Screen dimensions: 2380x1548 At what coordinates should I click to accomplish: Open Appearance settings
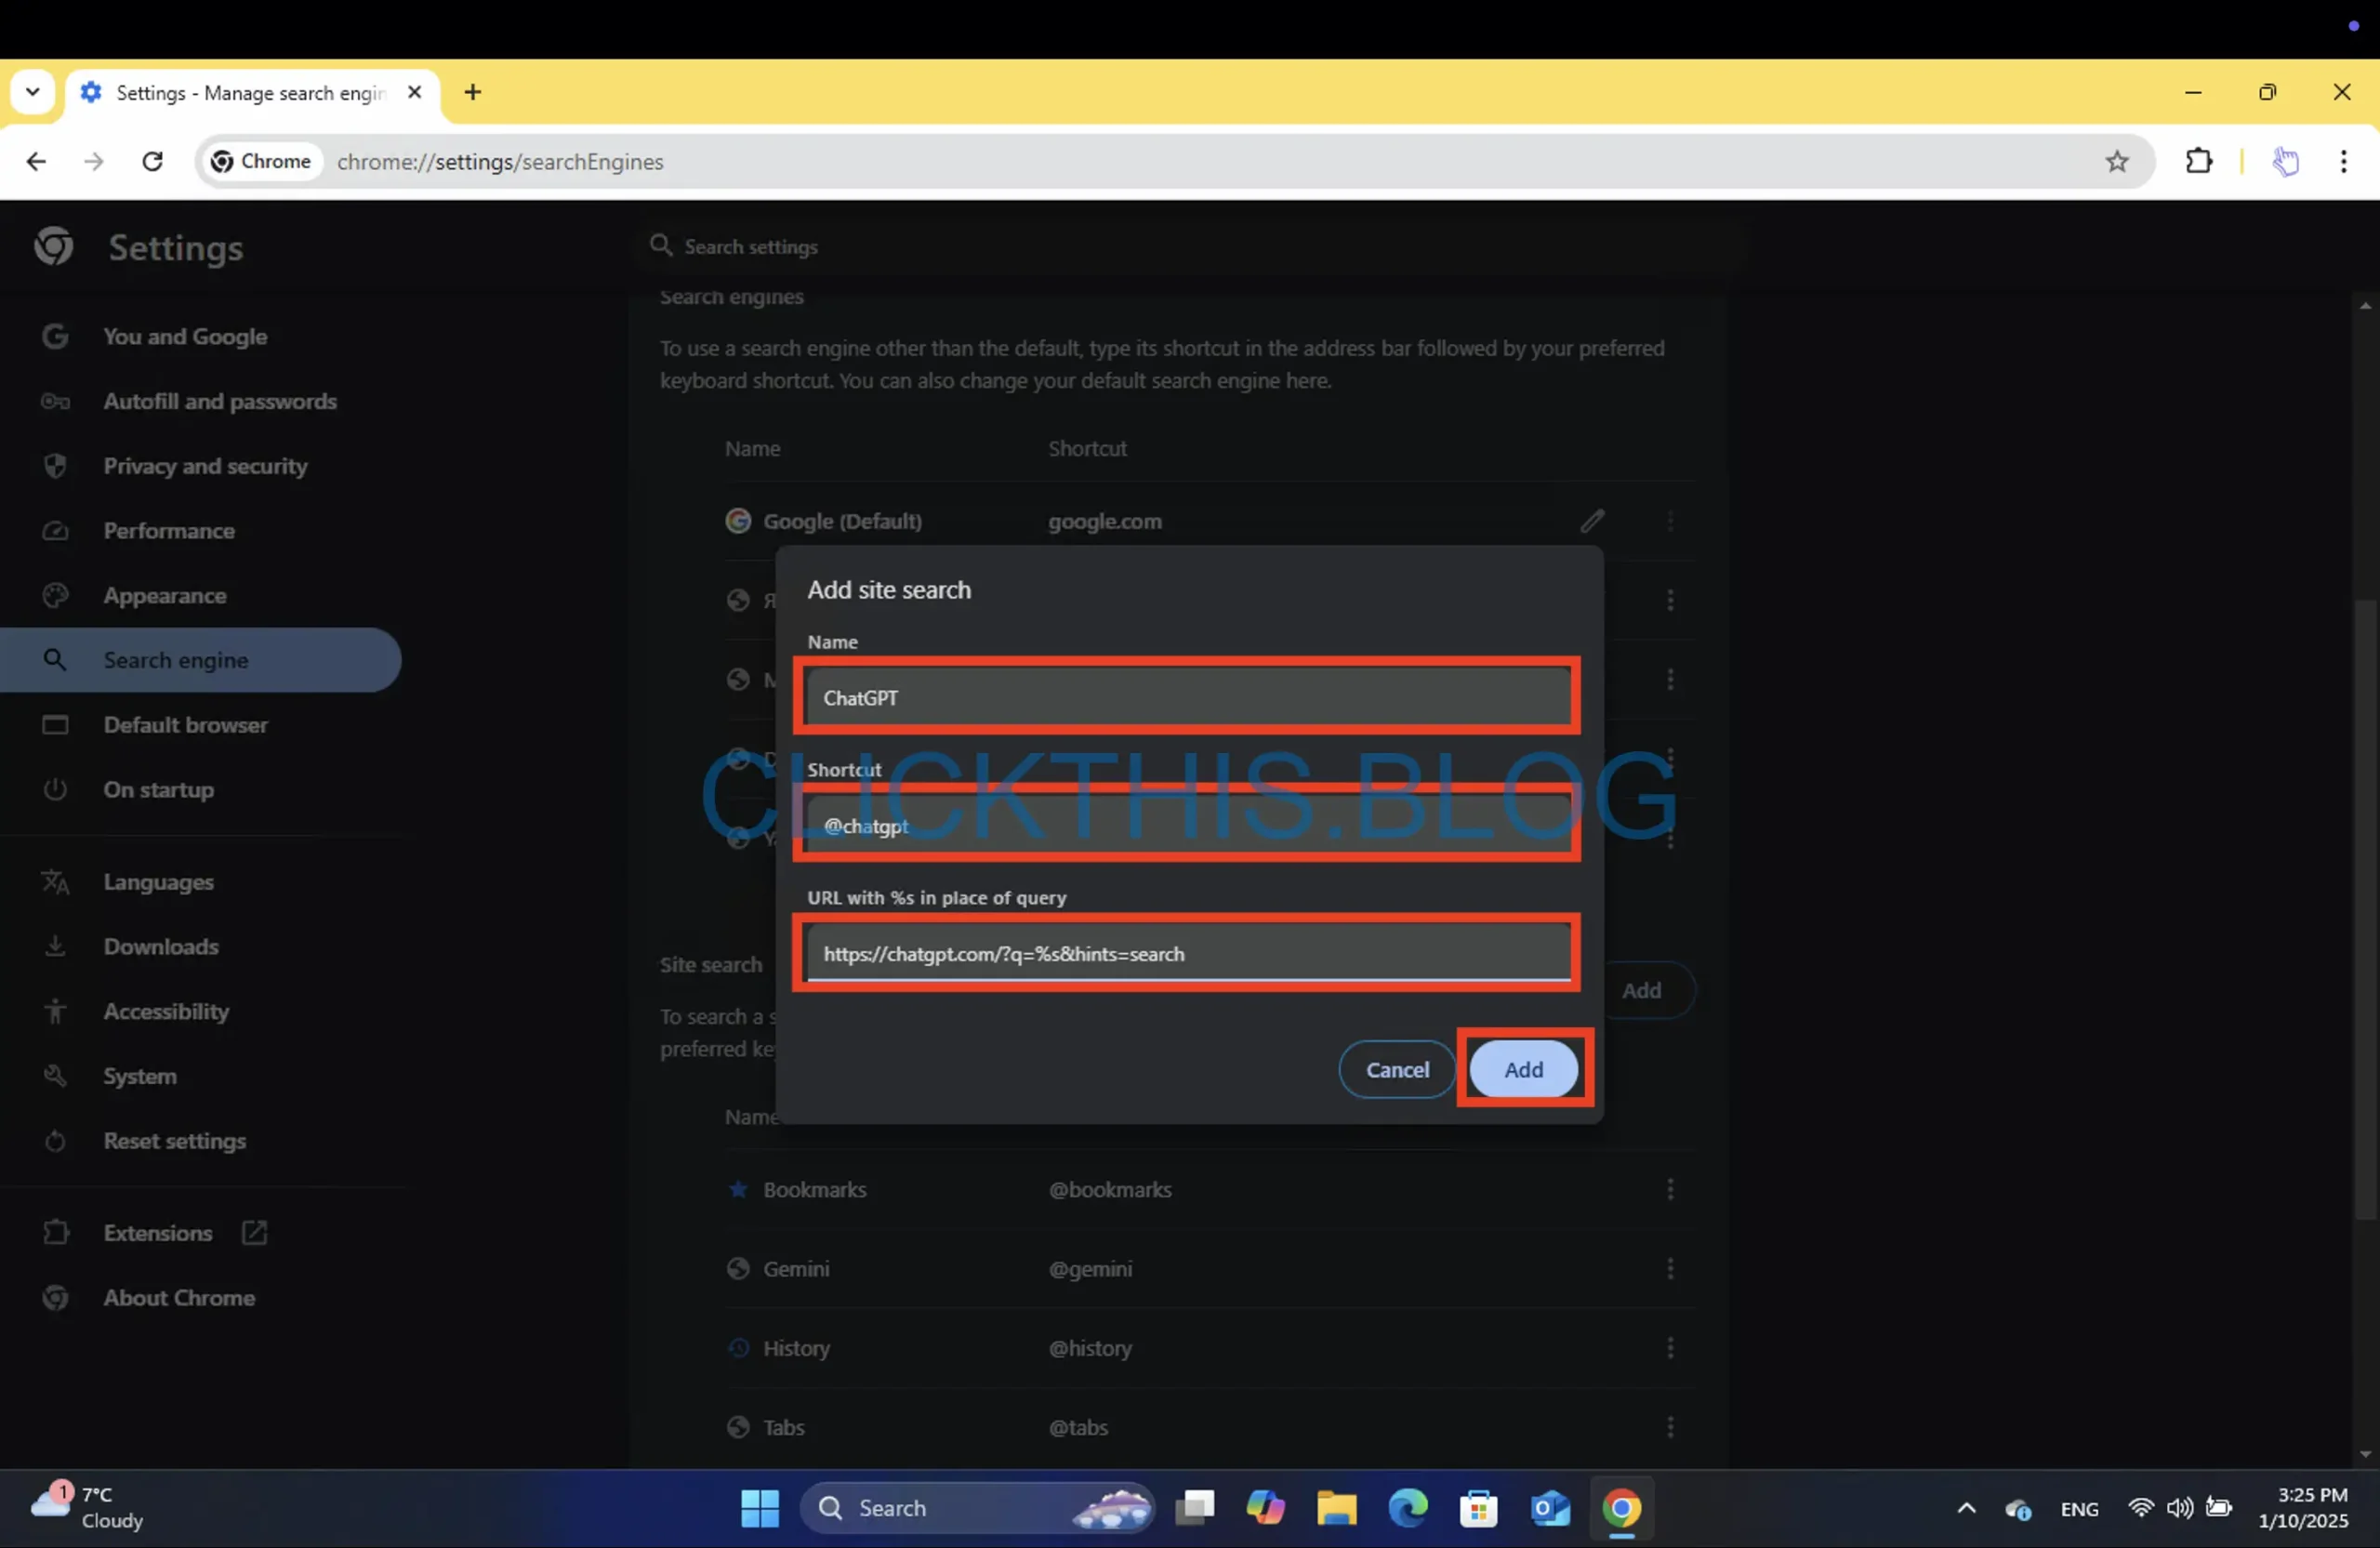tap(165, 596)
